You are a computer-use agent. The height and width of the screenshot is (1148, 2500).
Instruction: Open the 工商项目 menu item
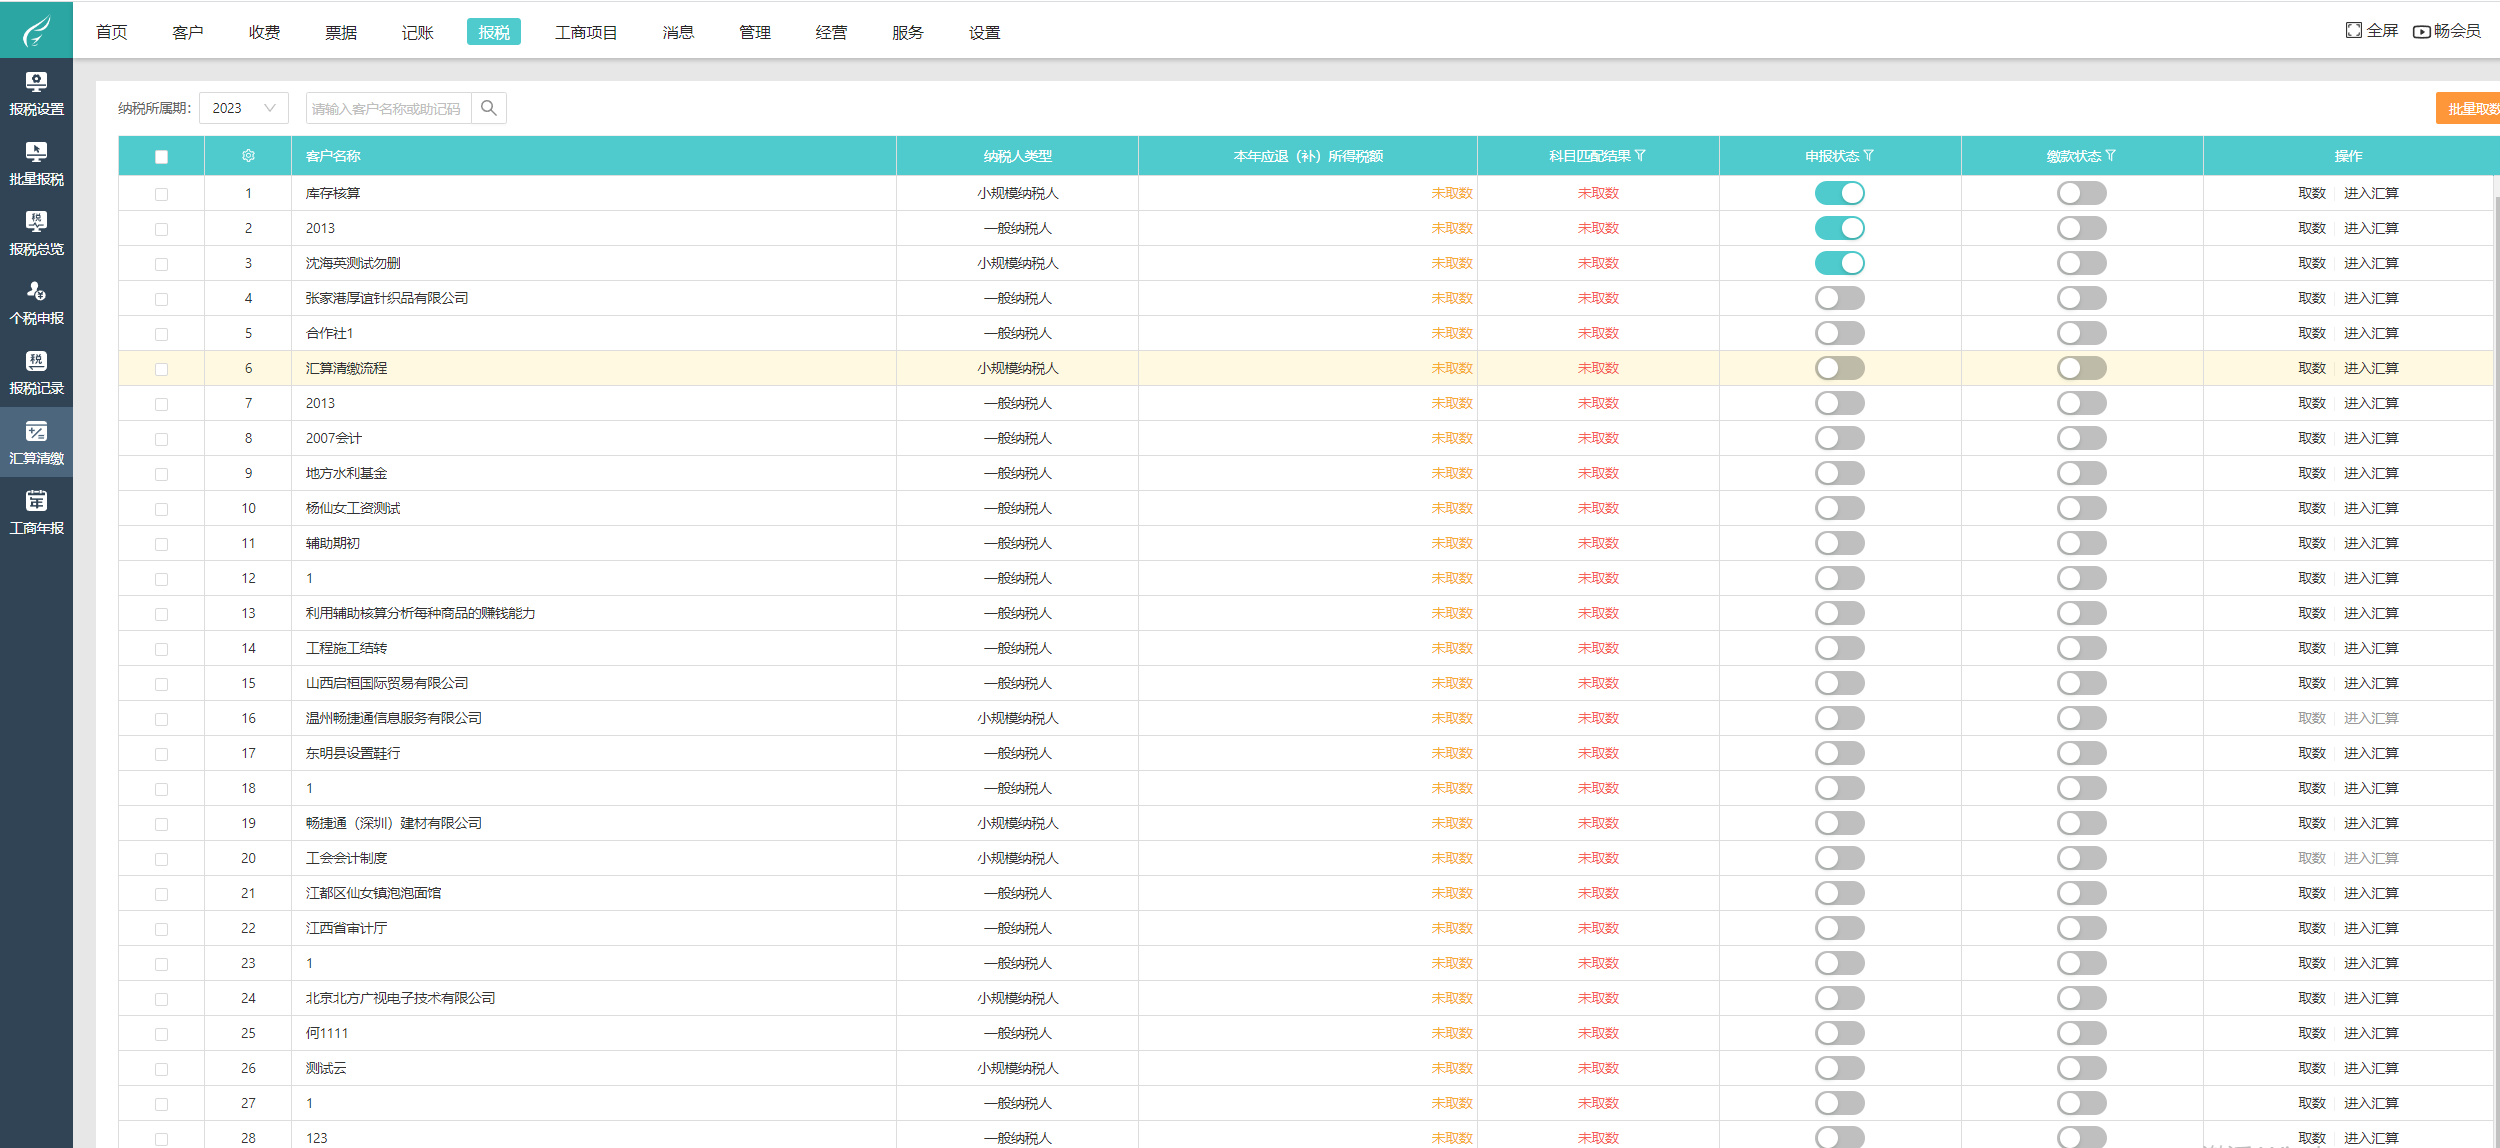(584, 32)
